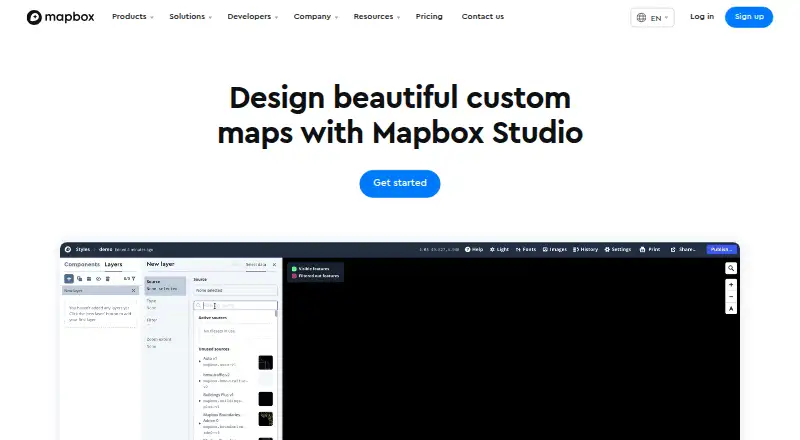
Task: Click Share in Studio toolbar
Action: pyautogui.click(x=683, y=250)
